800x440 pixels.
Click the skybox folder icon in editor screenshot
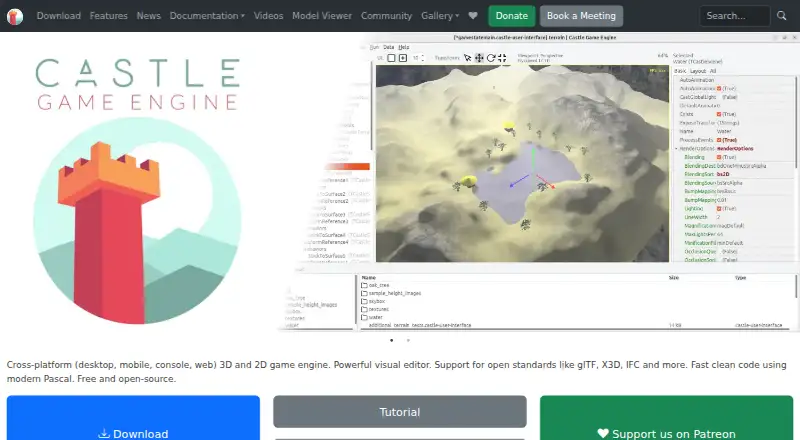click(x=364, y=301)
